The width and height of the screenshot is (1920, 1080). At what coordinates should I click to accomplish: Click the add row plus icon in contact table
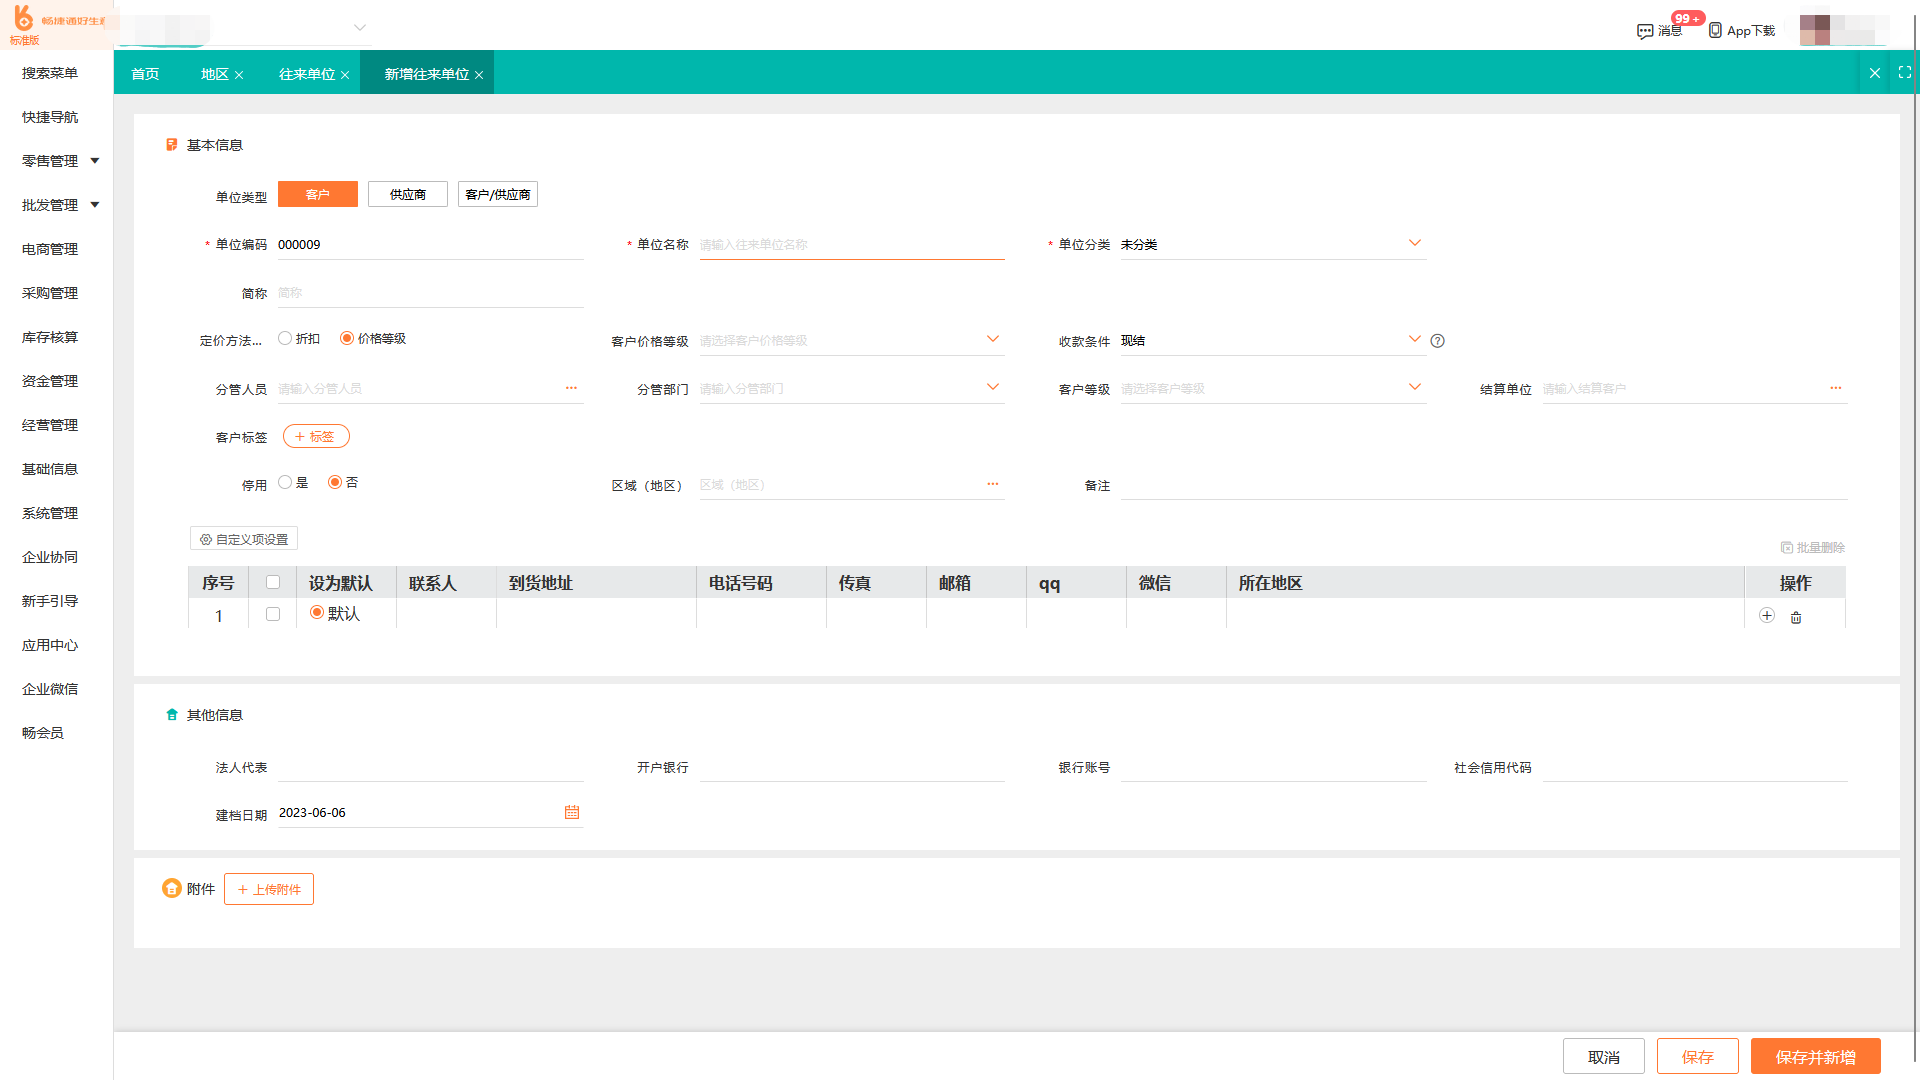click(x=1766, y=615)
